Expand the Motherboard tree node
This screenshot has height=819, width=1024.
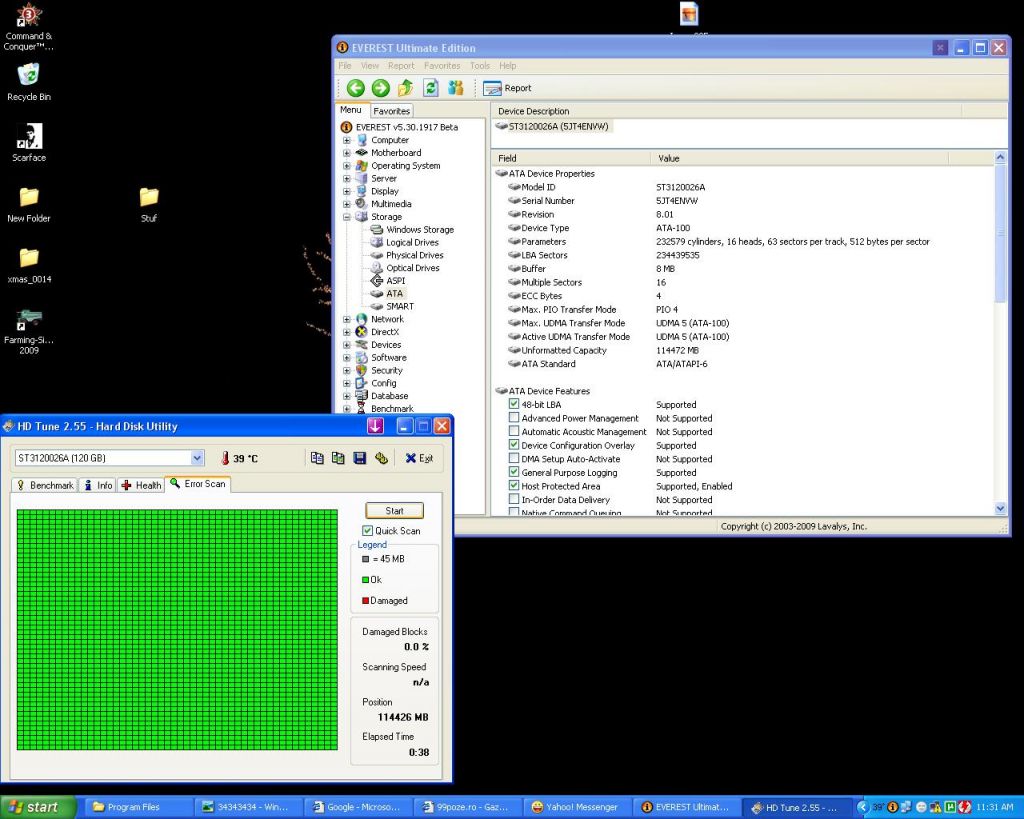(x=347, y=153)
